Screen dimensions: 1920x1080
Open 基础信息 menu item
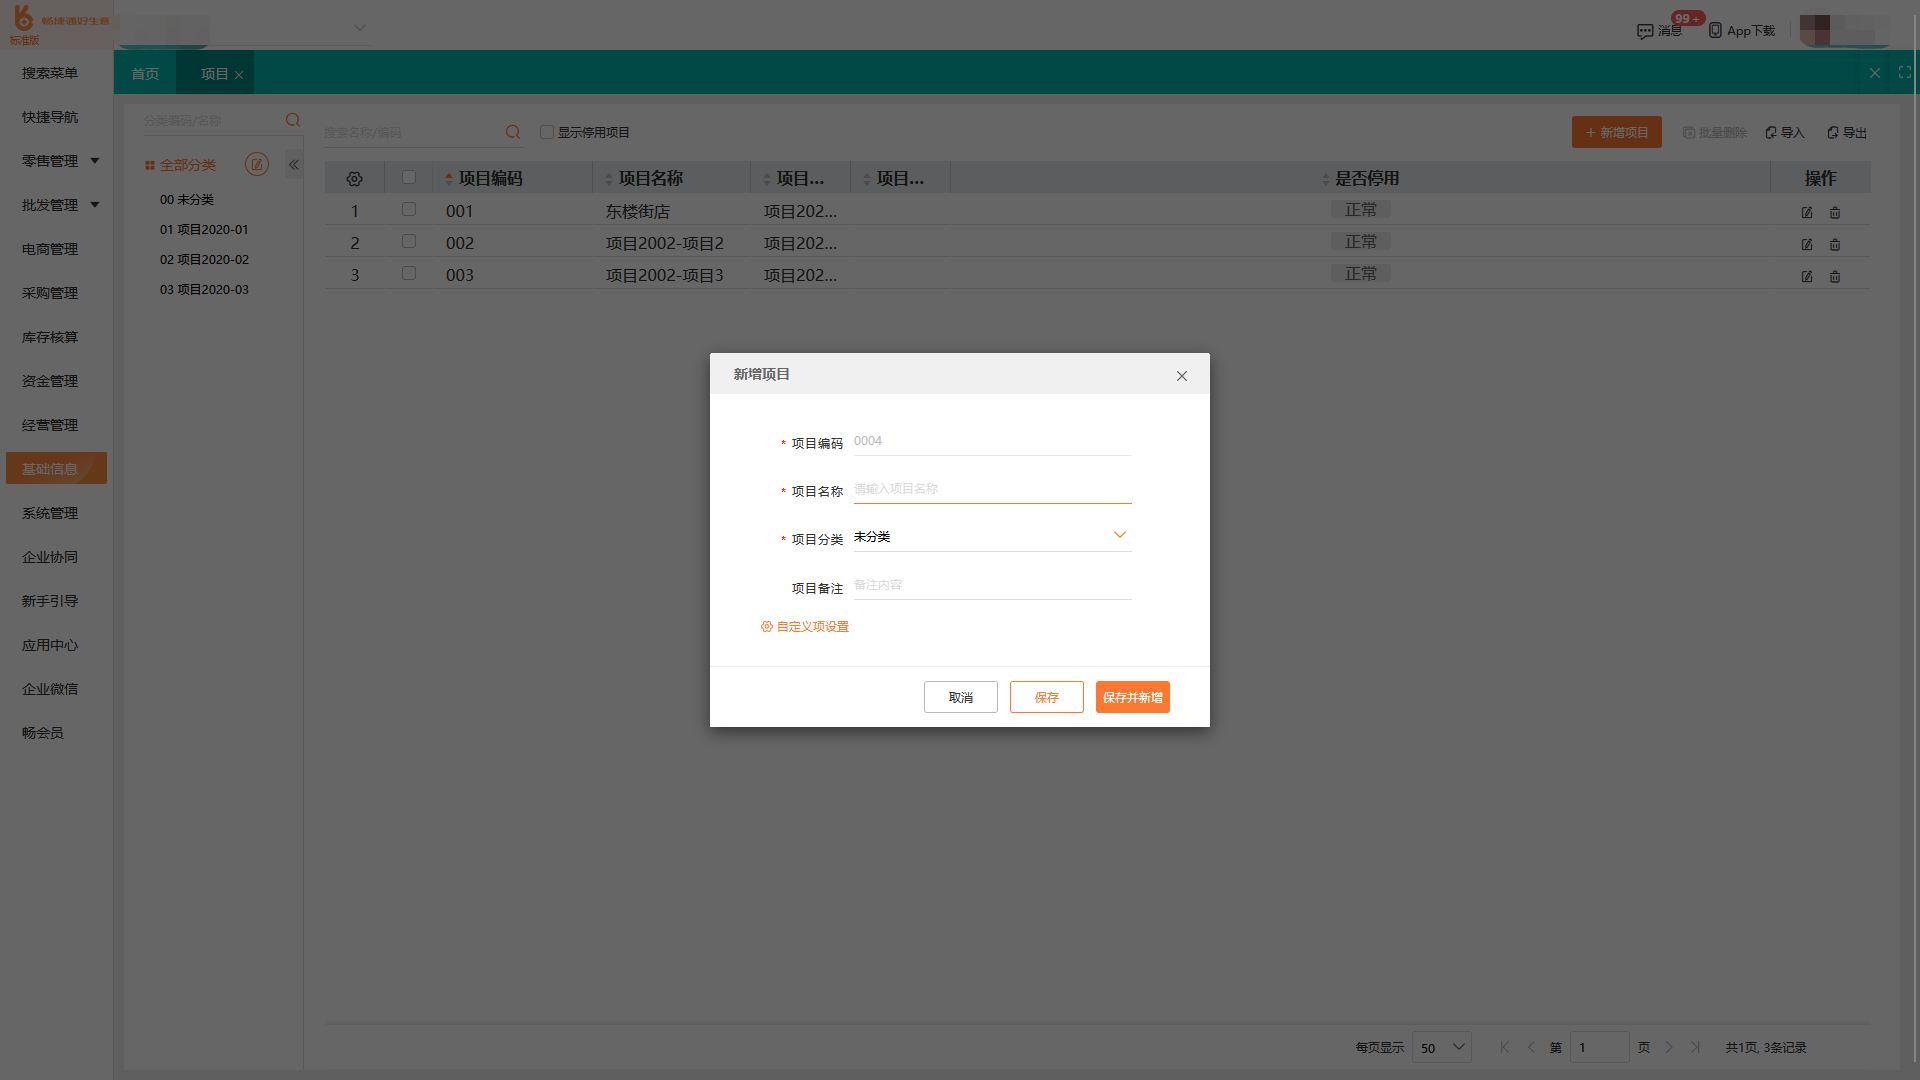point(54,468)
